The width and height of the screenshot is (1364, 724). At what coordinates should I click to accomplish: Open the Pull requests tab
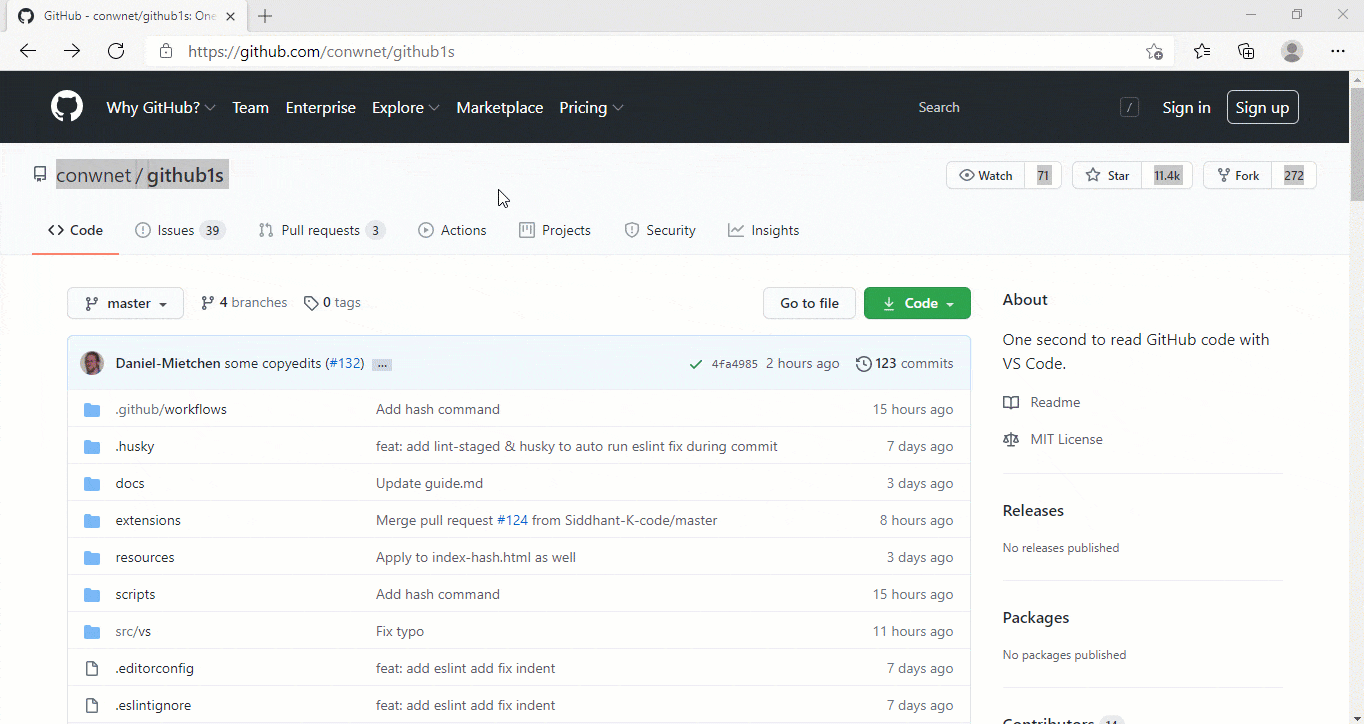click(320, 230)
